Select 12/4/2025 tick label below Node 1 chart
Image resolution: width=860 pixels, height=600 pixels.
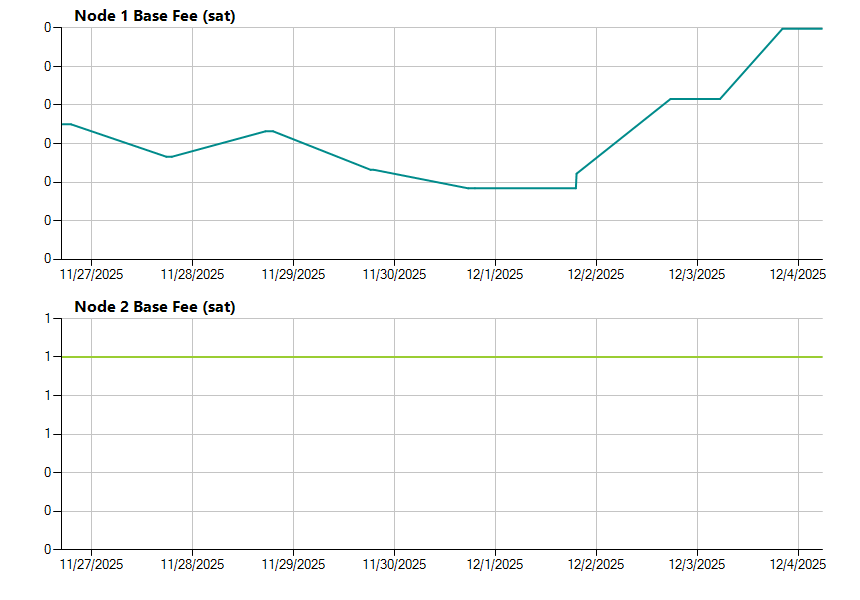[x=797, y=274]
